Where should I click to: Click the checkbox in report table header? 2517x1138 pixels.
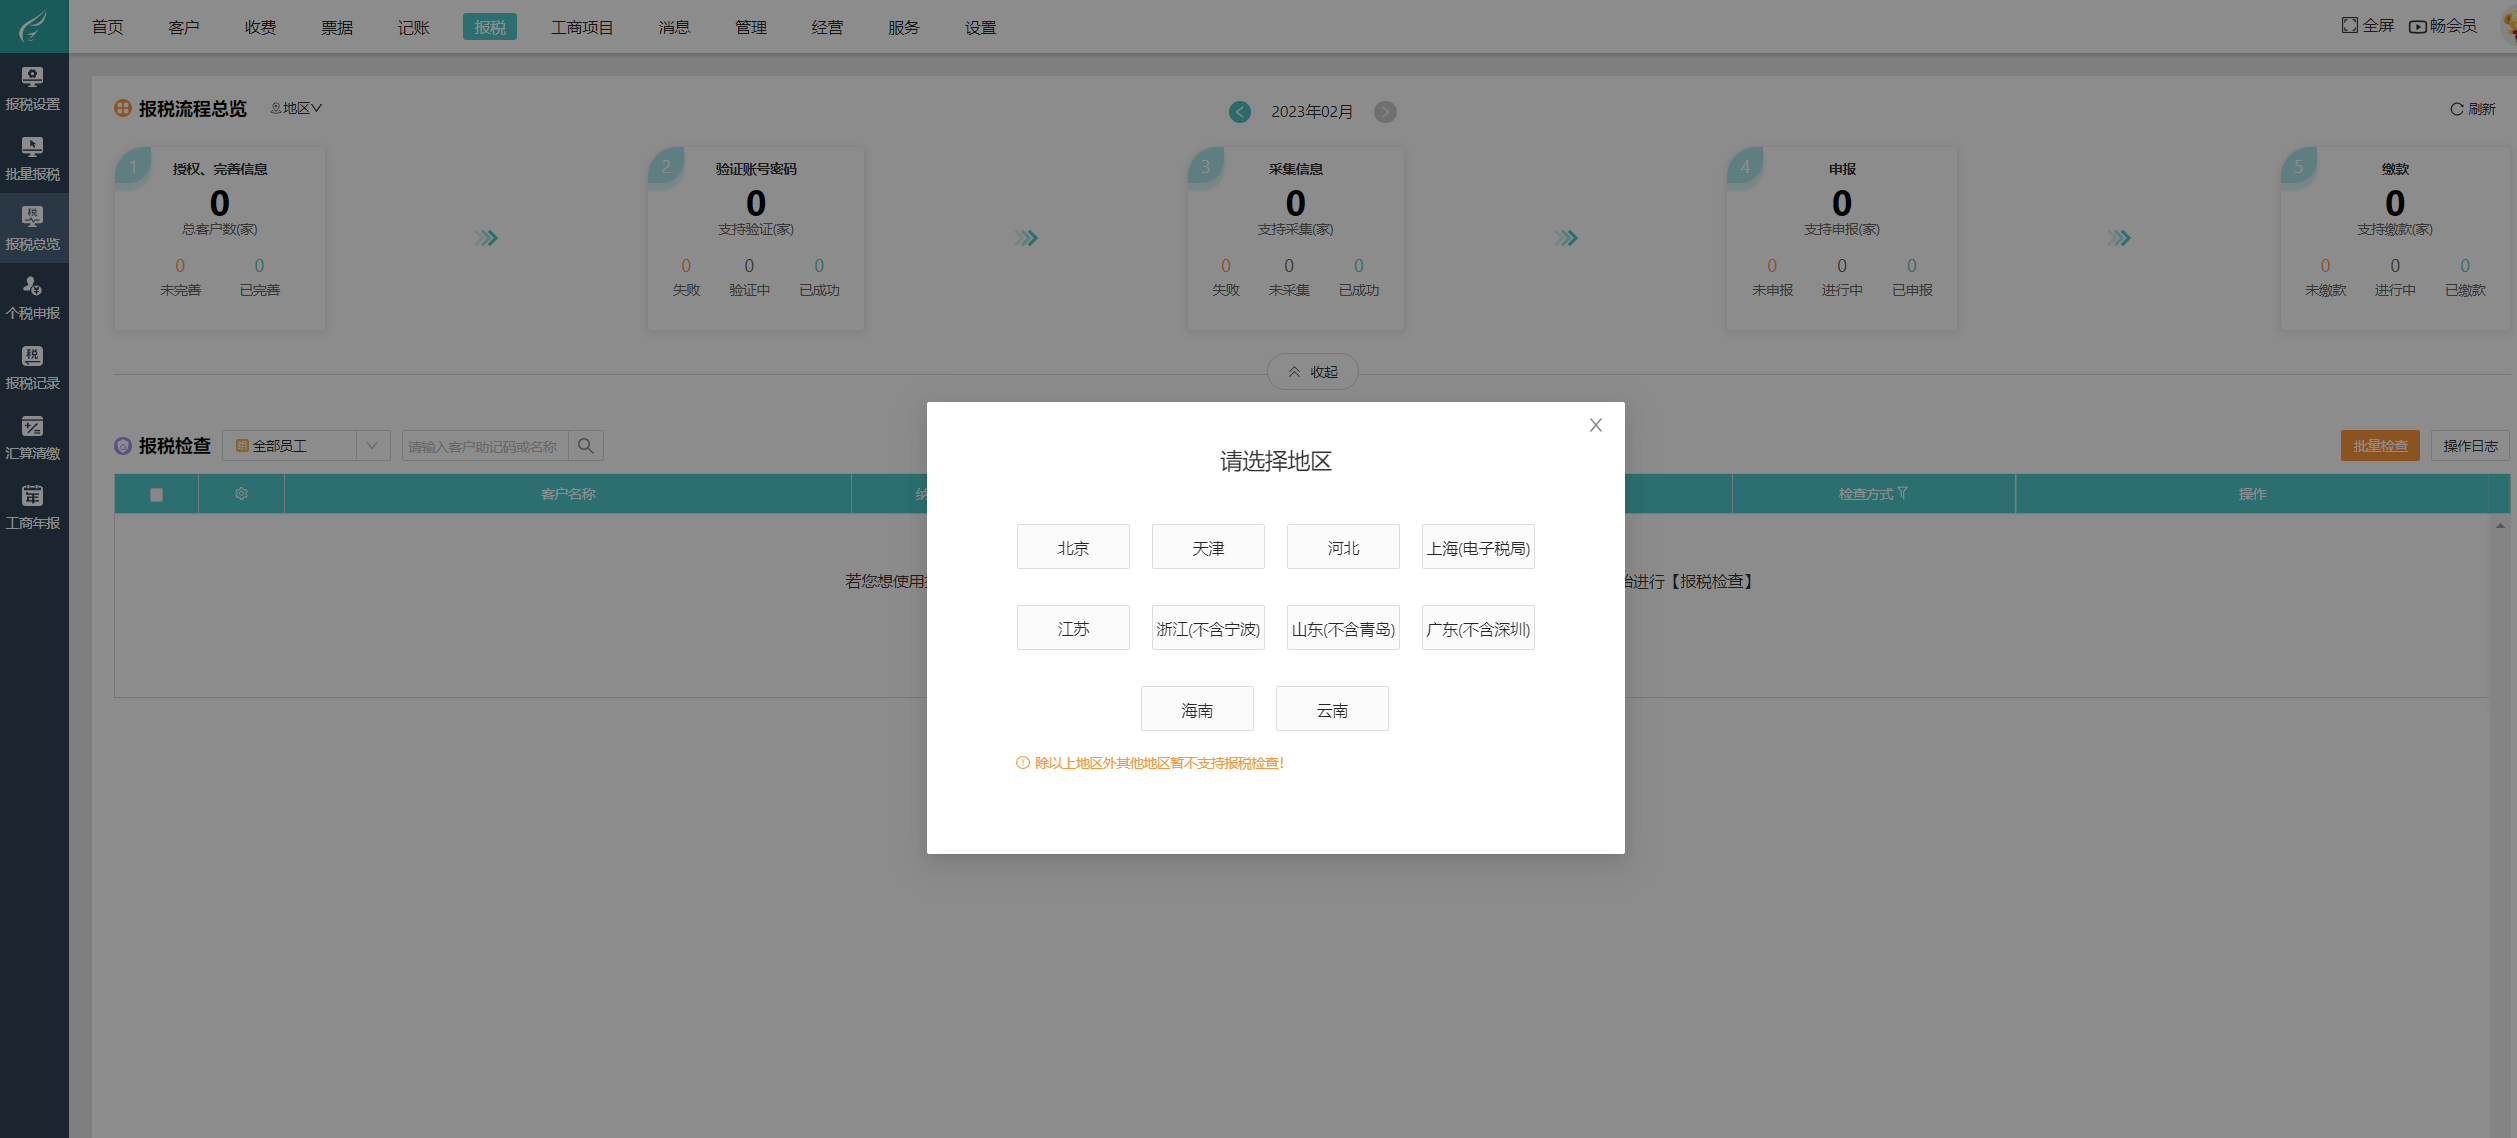[157, 493]
